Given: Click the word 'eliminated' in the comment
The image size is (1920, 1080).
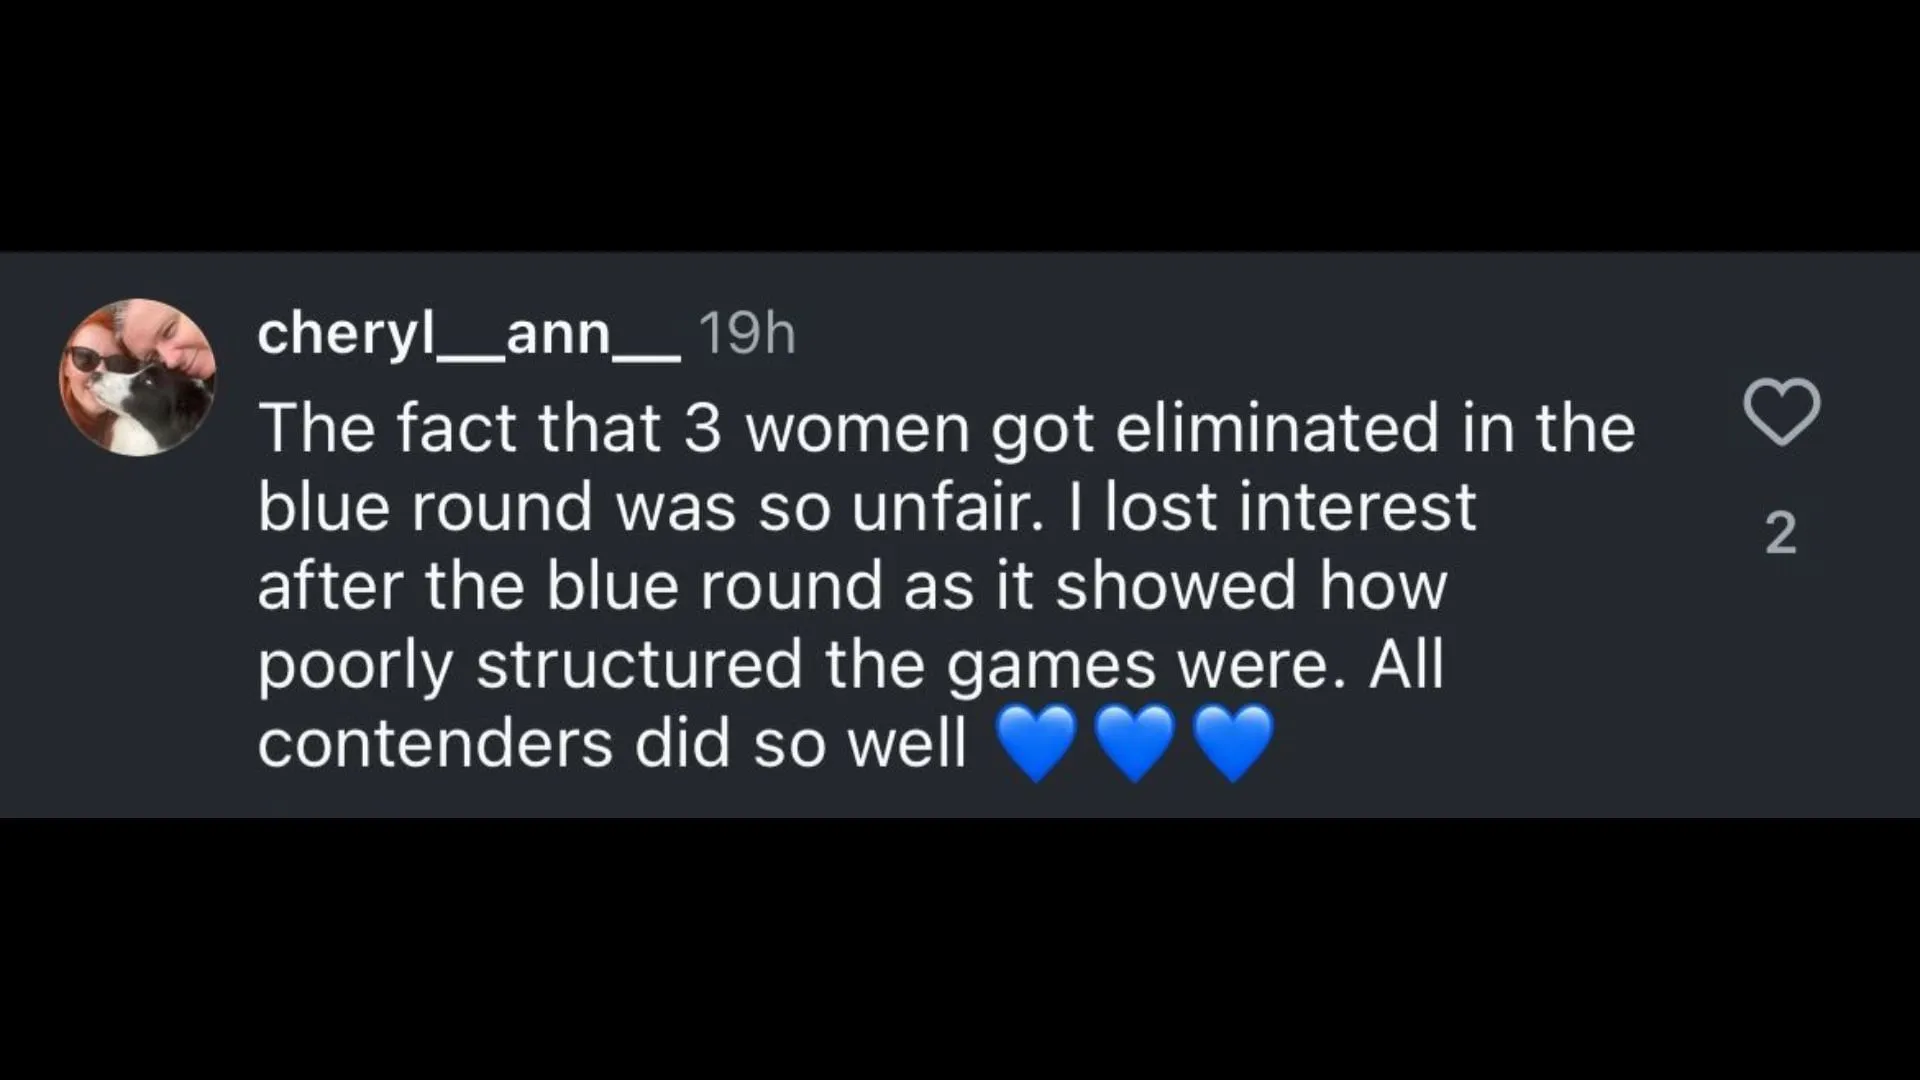Looking at the screenshot, I should (x=1277, y=428).
